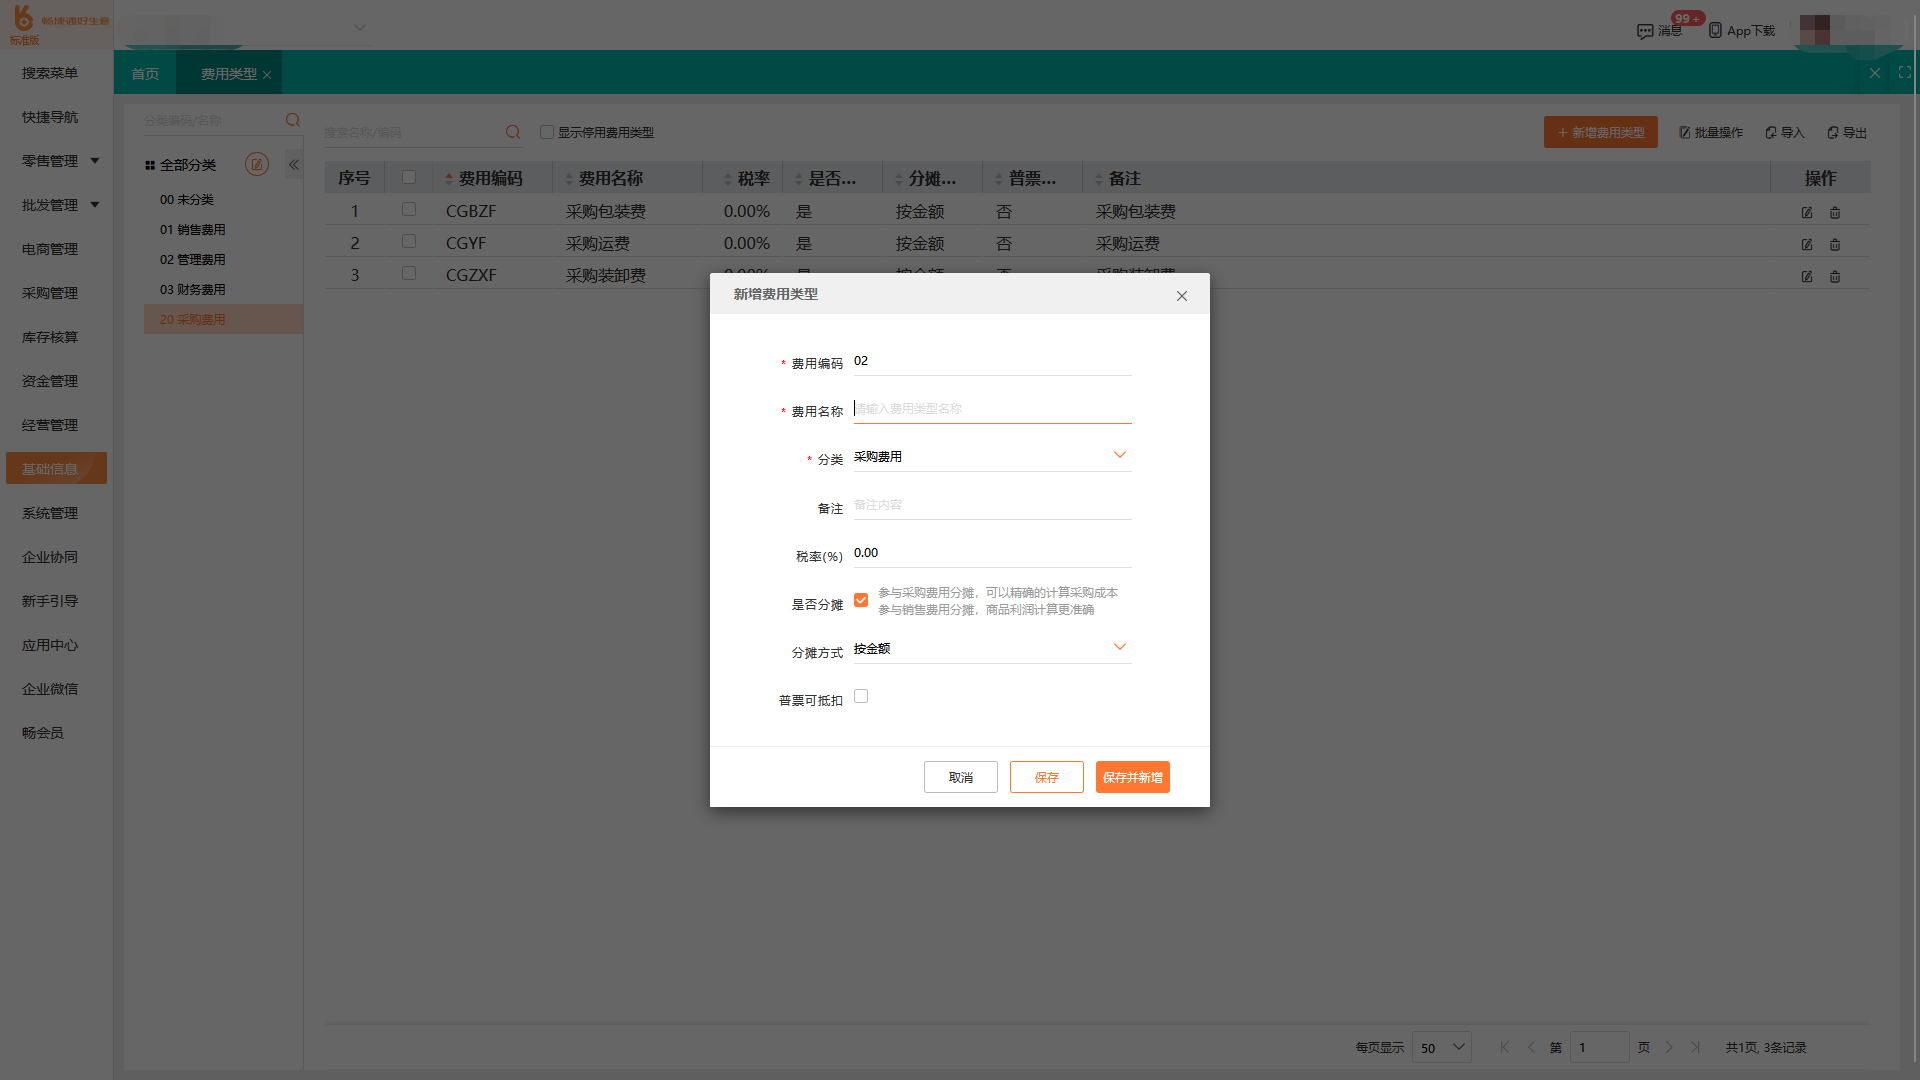Toggle the 普票可抵扣 checkbox

pos(860,695)
